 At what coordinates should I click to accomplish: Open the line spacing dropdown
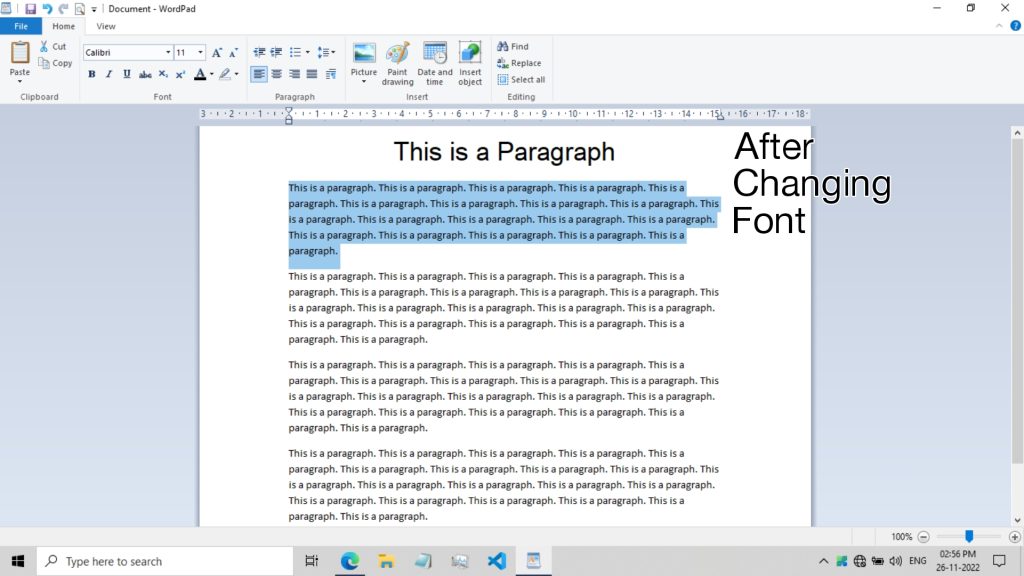tap(326, 52)
